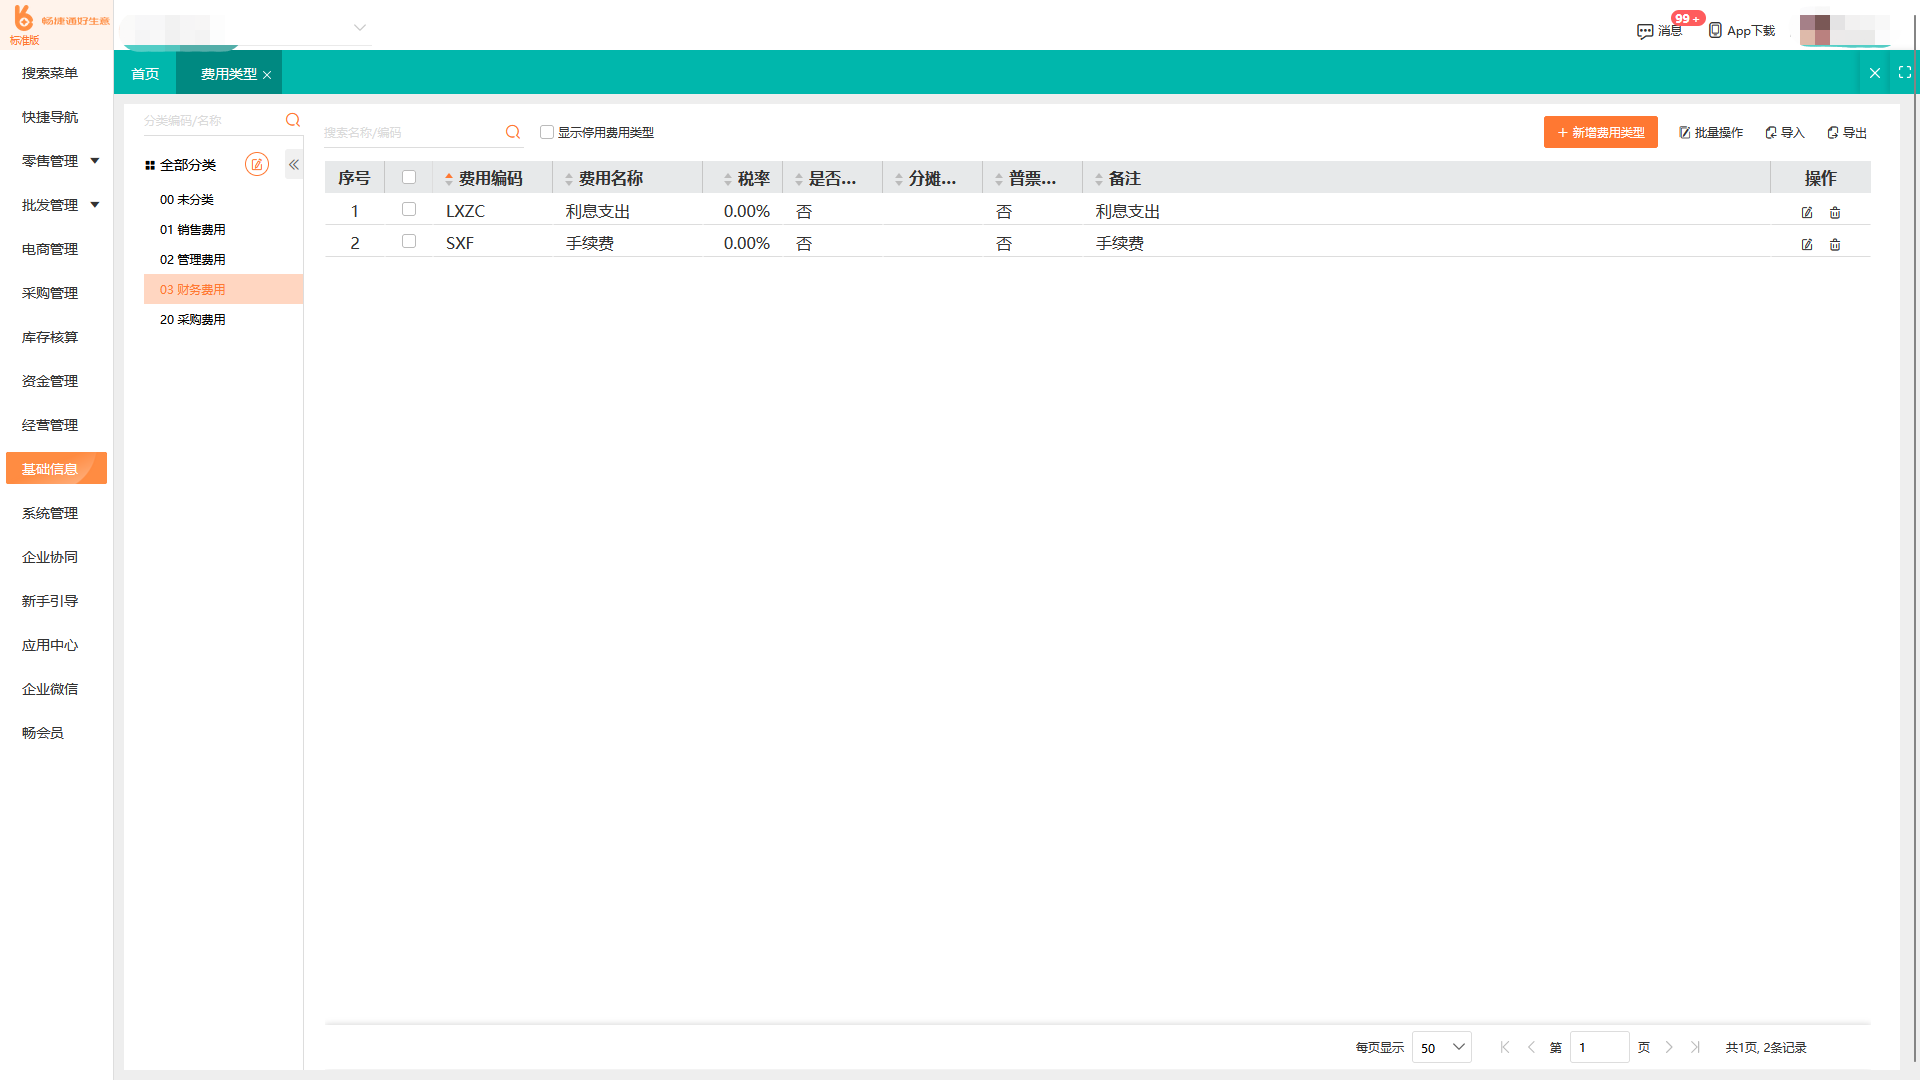Click the collapse sidebar arrow icon
The image size is (1920, 1080).
pyautogui.click(x=293, y=165)
